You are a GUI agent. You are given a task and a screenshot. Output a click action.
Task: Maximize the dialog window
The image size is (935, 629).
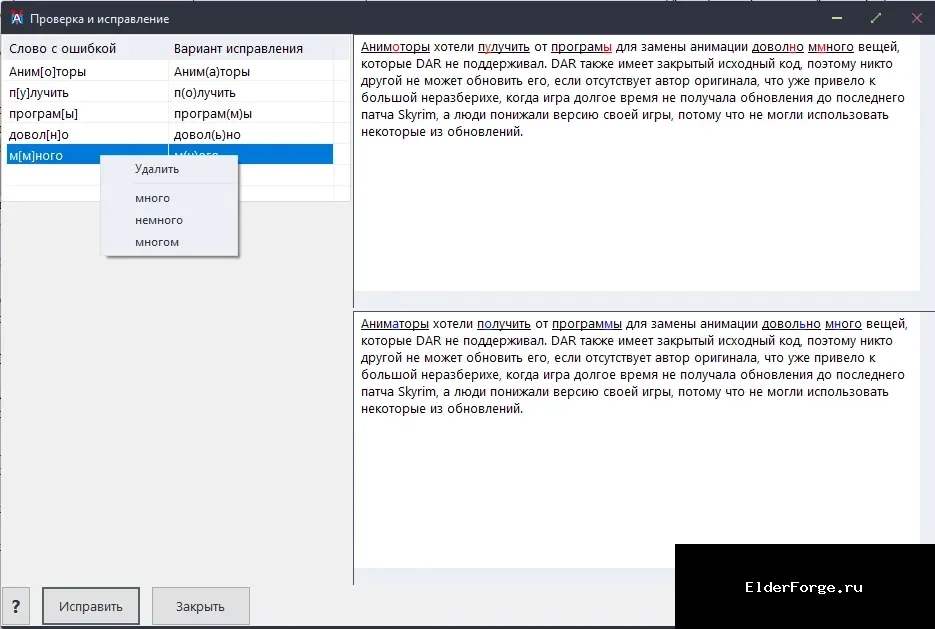pos(876,18)
